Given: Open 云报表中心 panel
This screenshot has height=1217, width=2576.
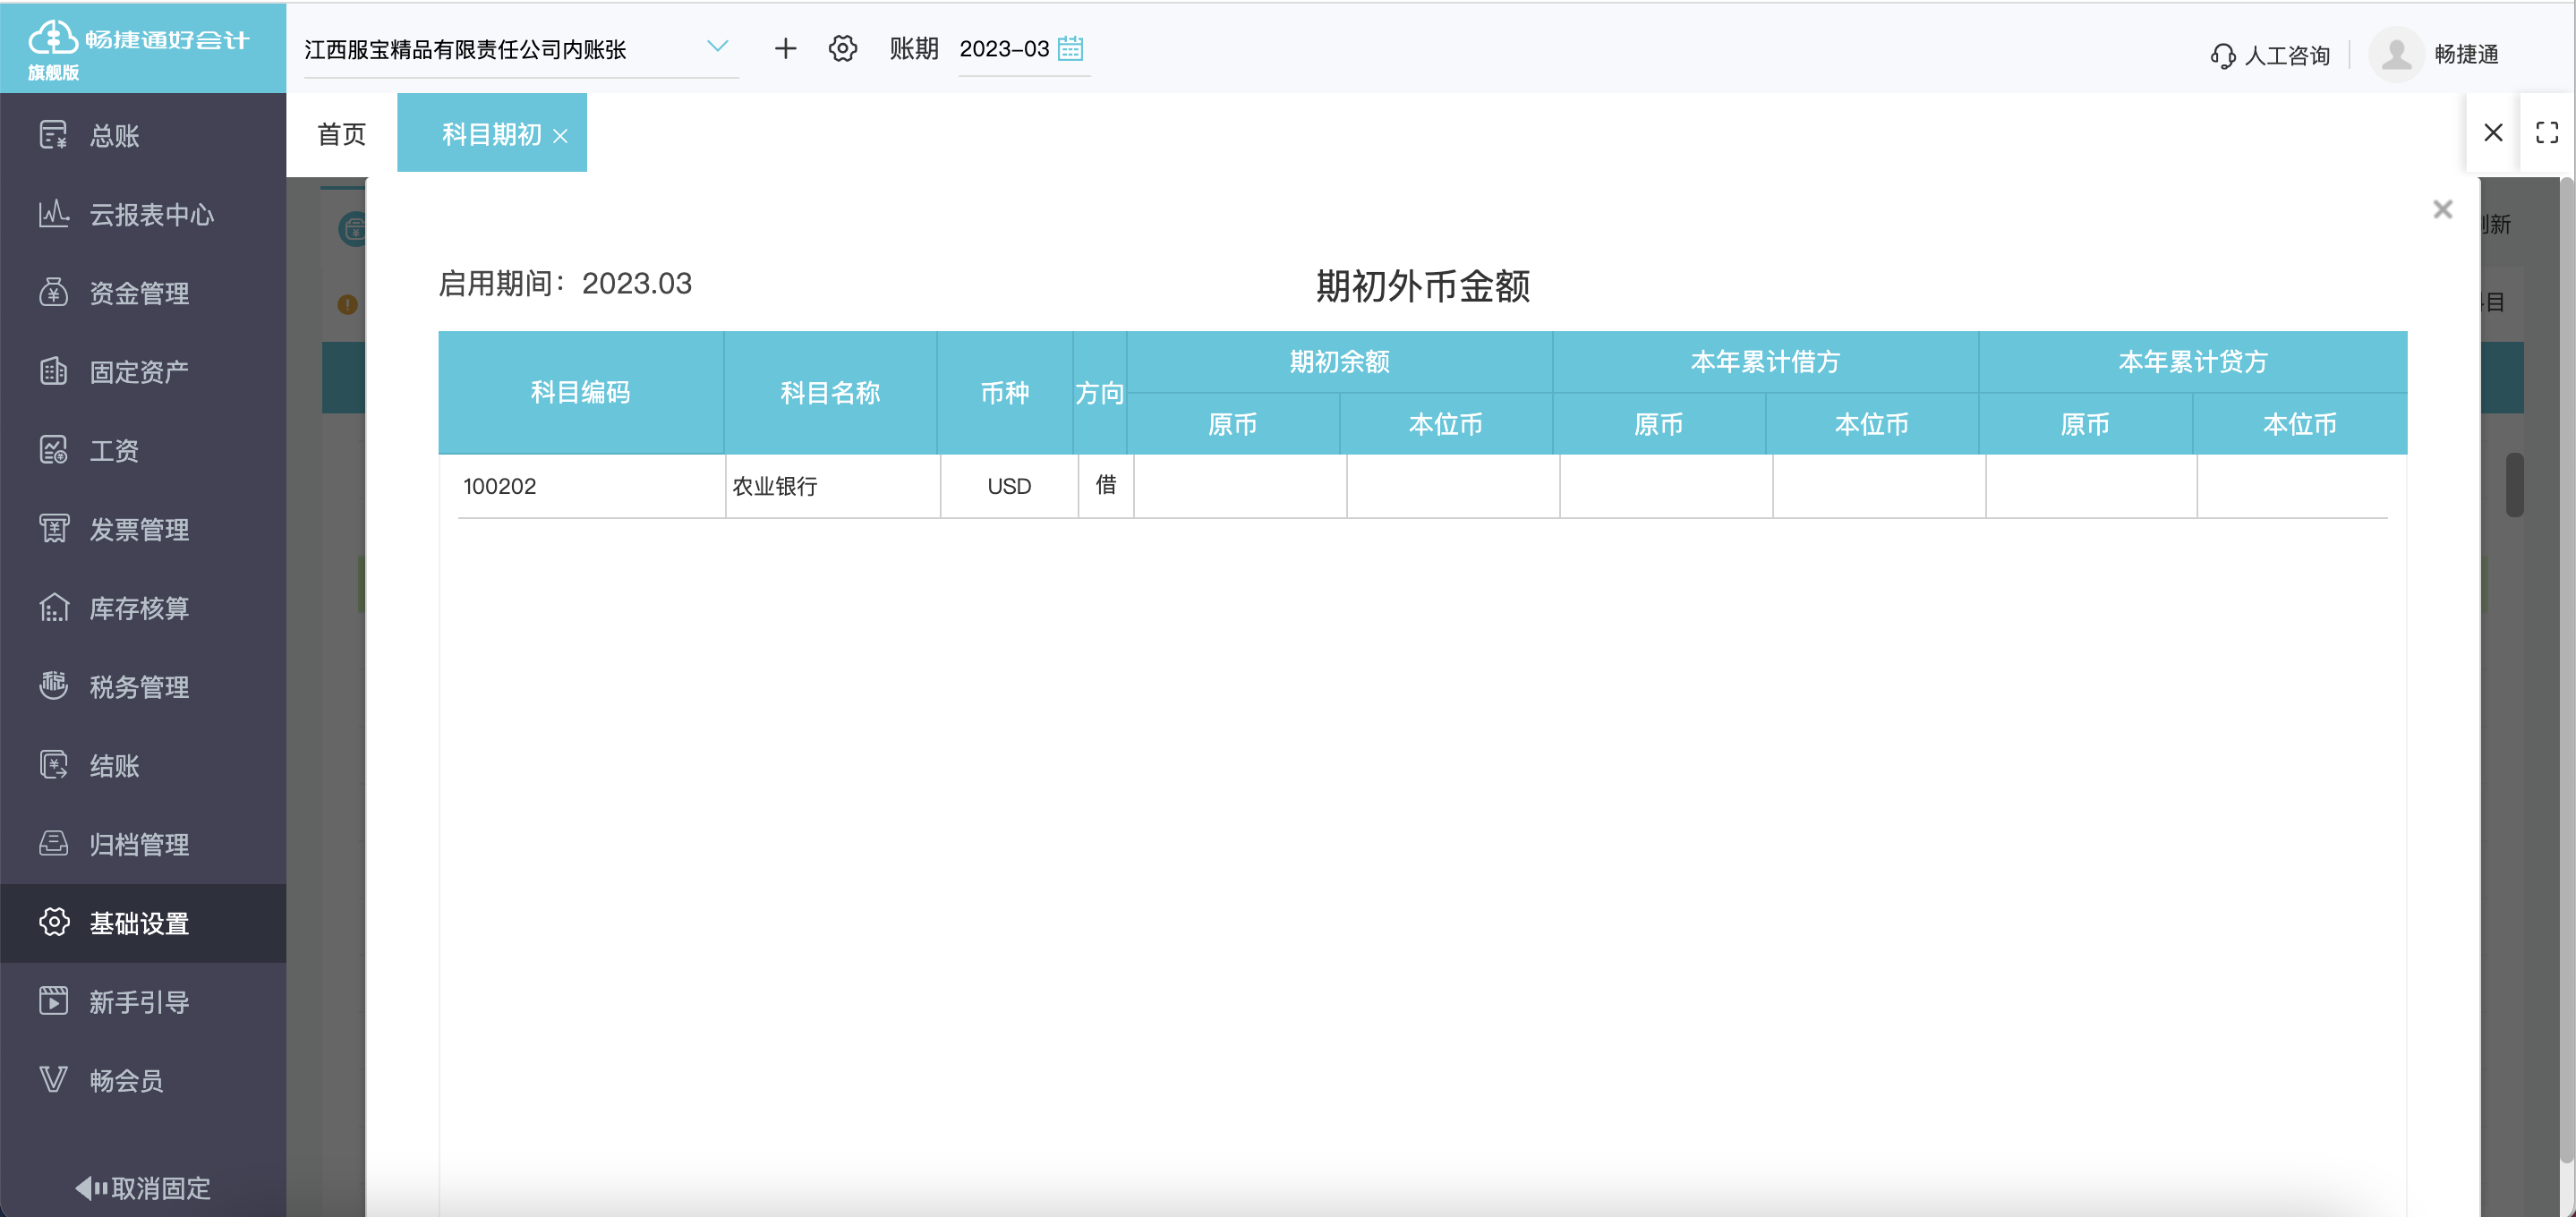Looking at the screenshot, I should pos(143,215).
